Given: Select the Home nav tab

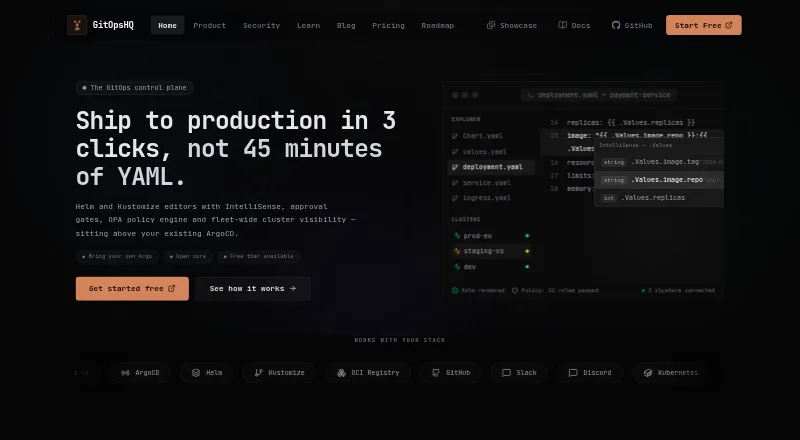Looking at the screenshot, I should tap(167, 25).
